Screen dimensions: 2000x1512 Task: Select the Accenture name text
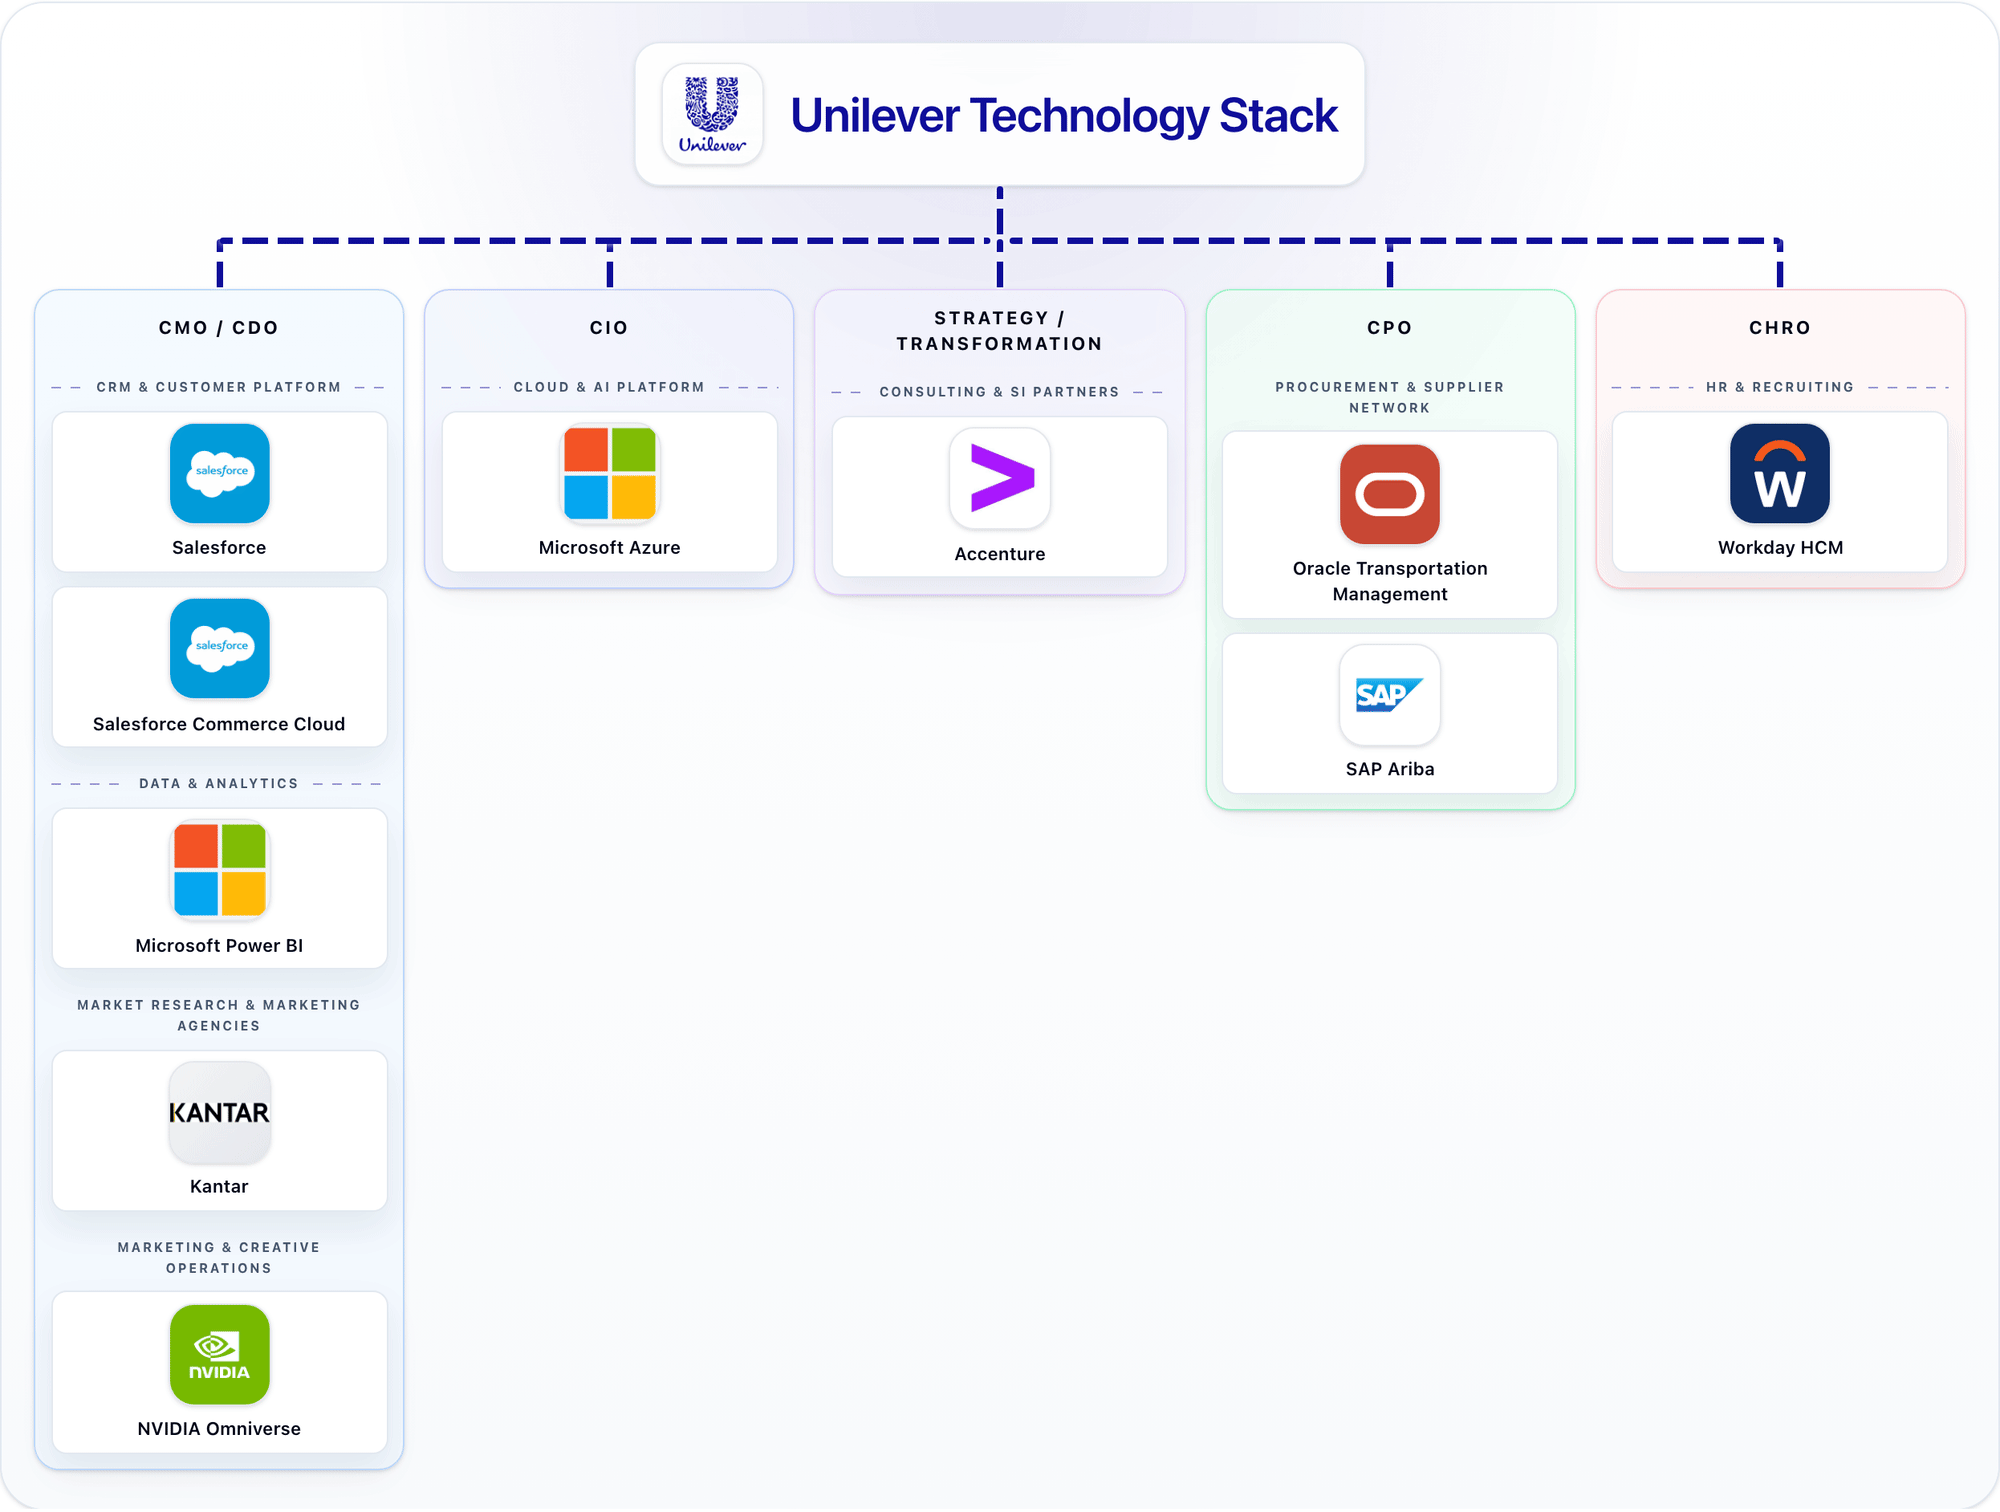click(1000, 555)
